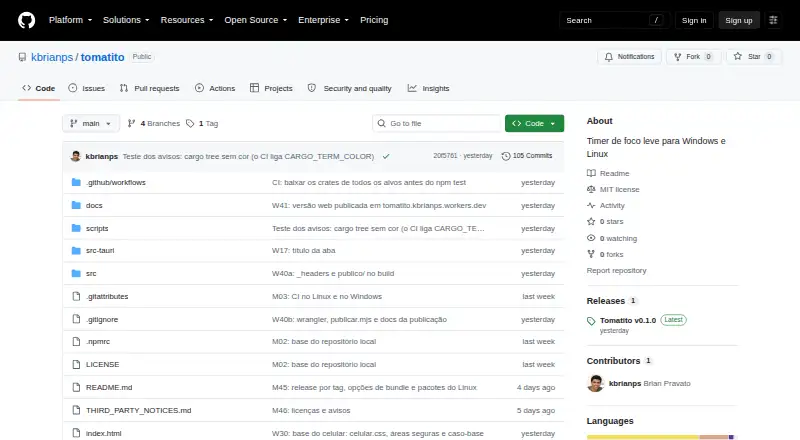Open the Resources dropdown
Image resolution: width=800 pixels, height=440 pixels.
pyautogui.click(x=187, y=20)
